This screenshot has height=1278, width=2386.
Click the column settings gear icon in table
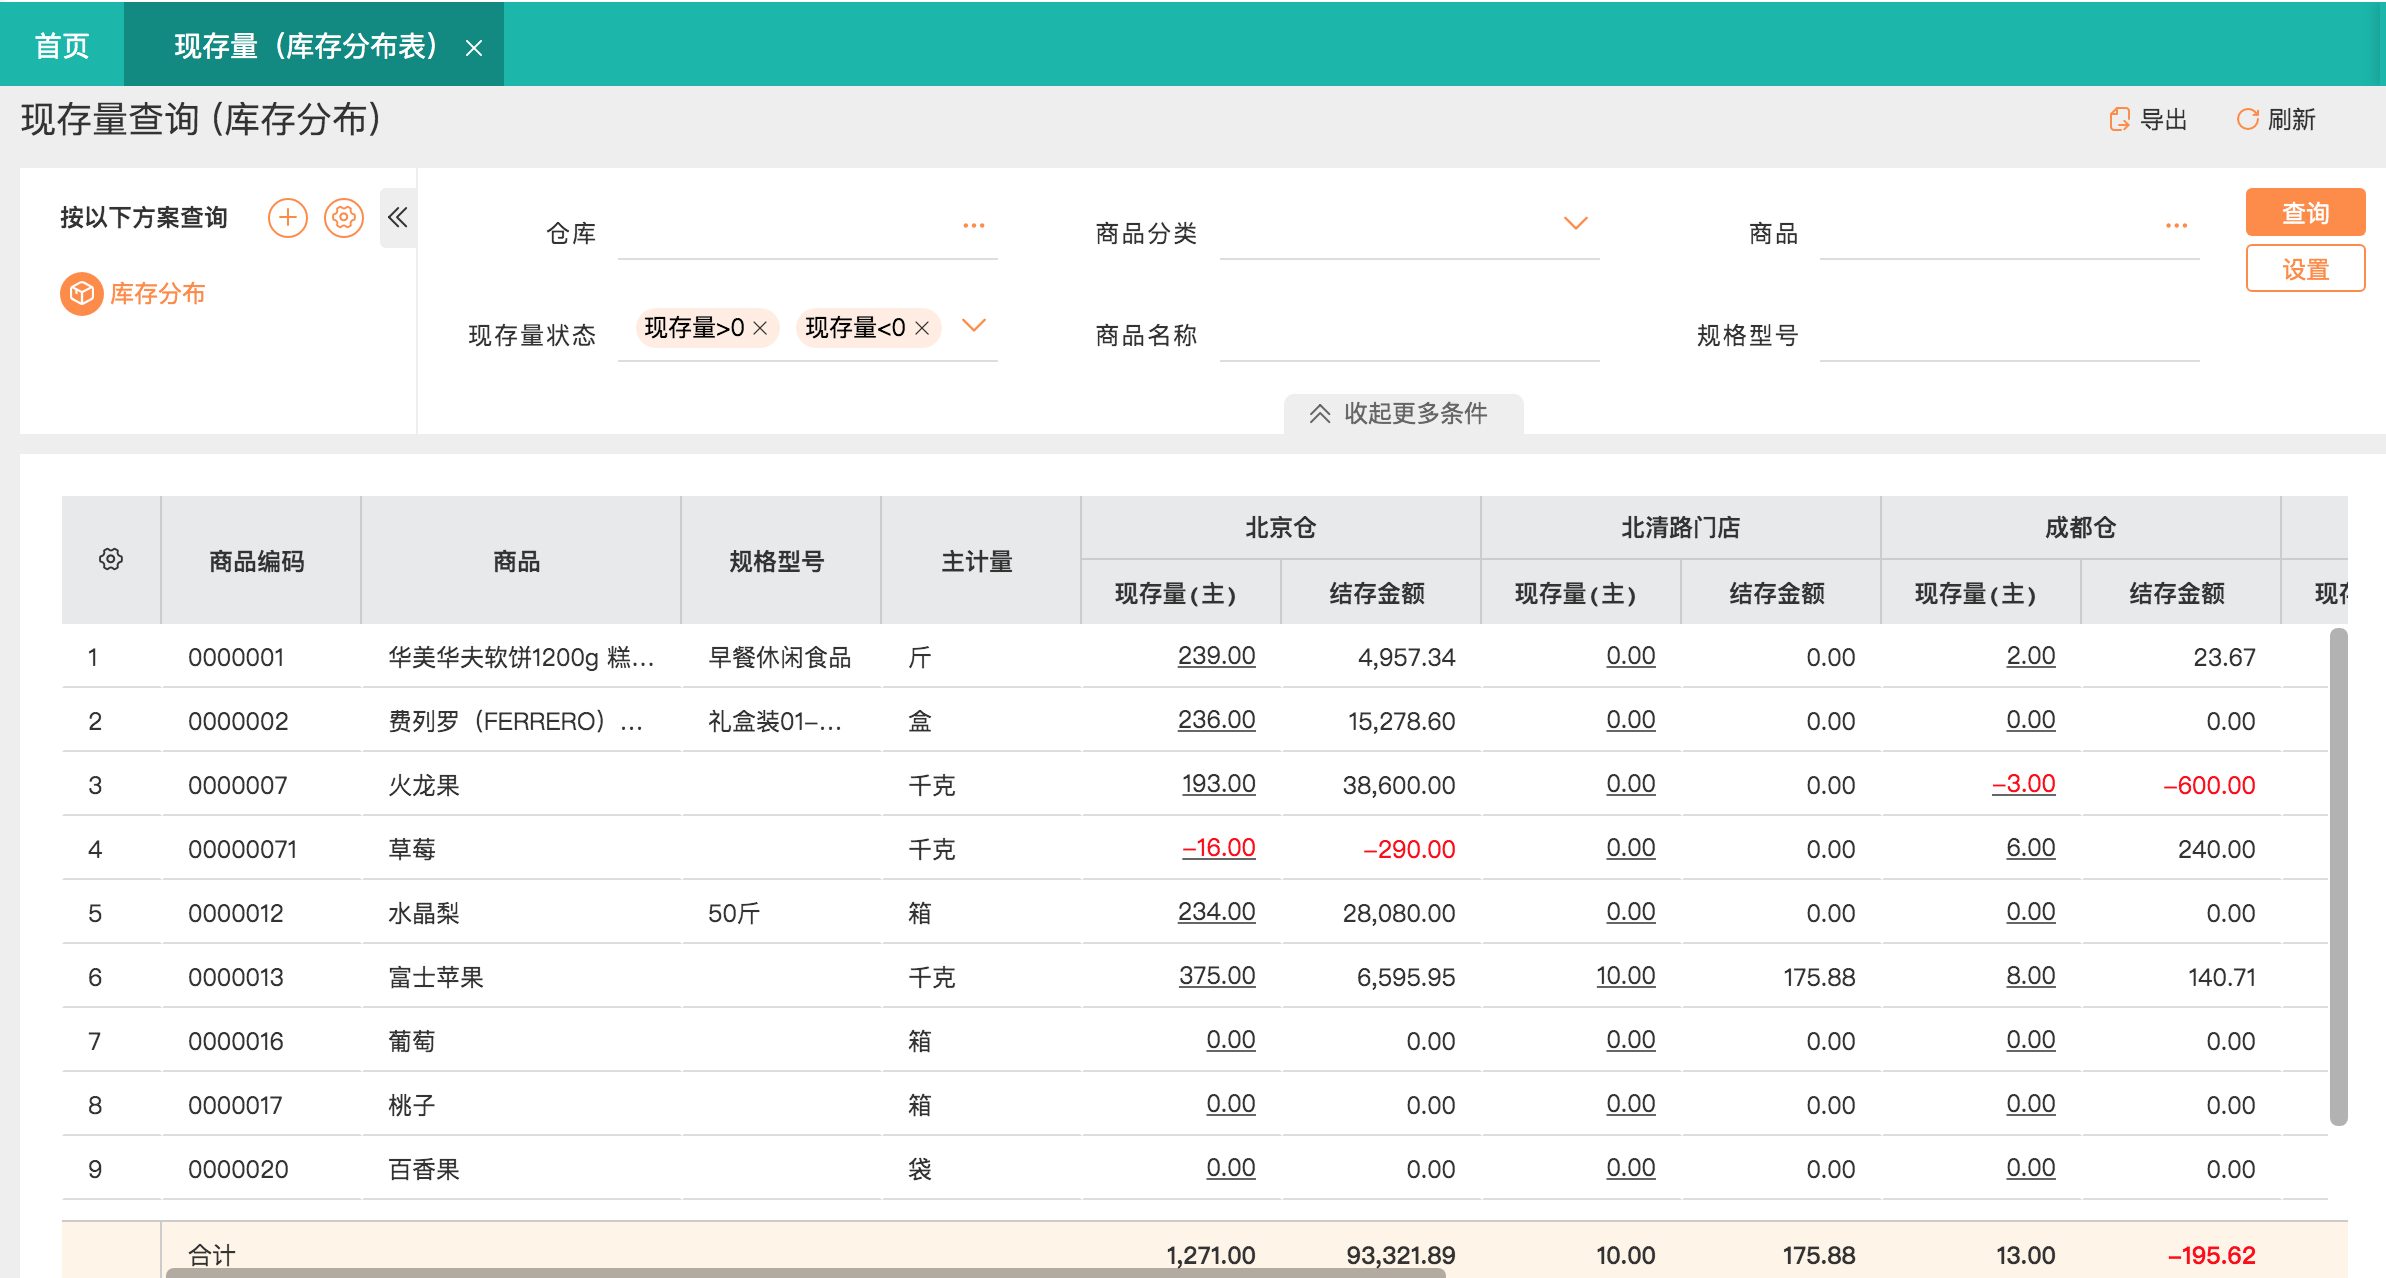pos(110,560)
